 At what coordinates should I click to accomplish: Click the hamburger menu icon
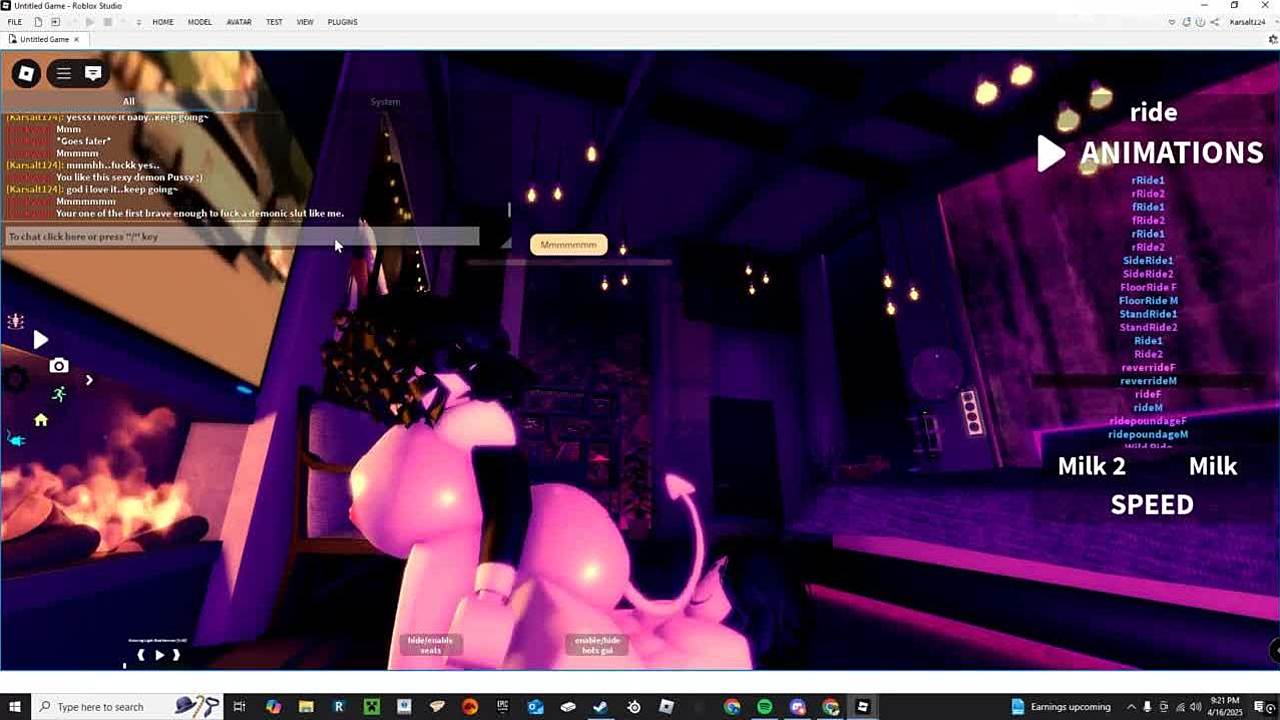pos(63,73)
